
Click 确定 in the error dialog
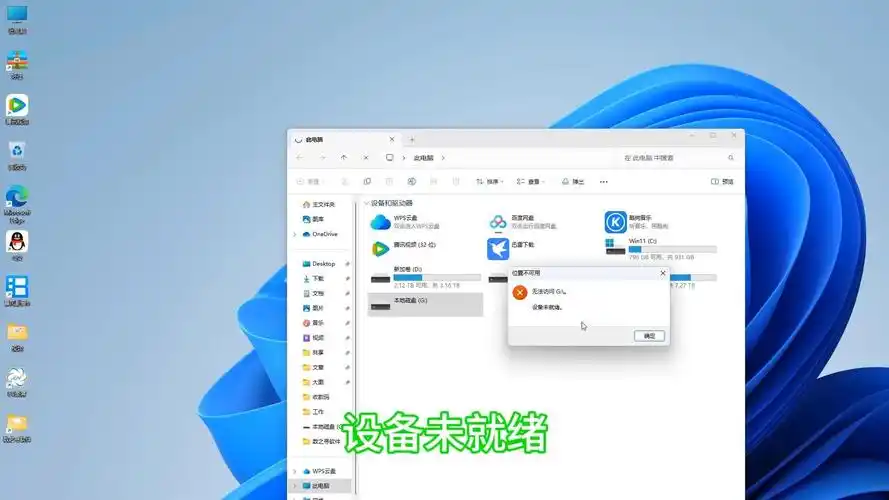pos(649,336)
